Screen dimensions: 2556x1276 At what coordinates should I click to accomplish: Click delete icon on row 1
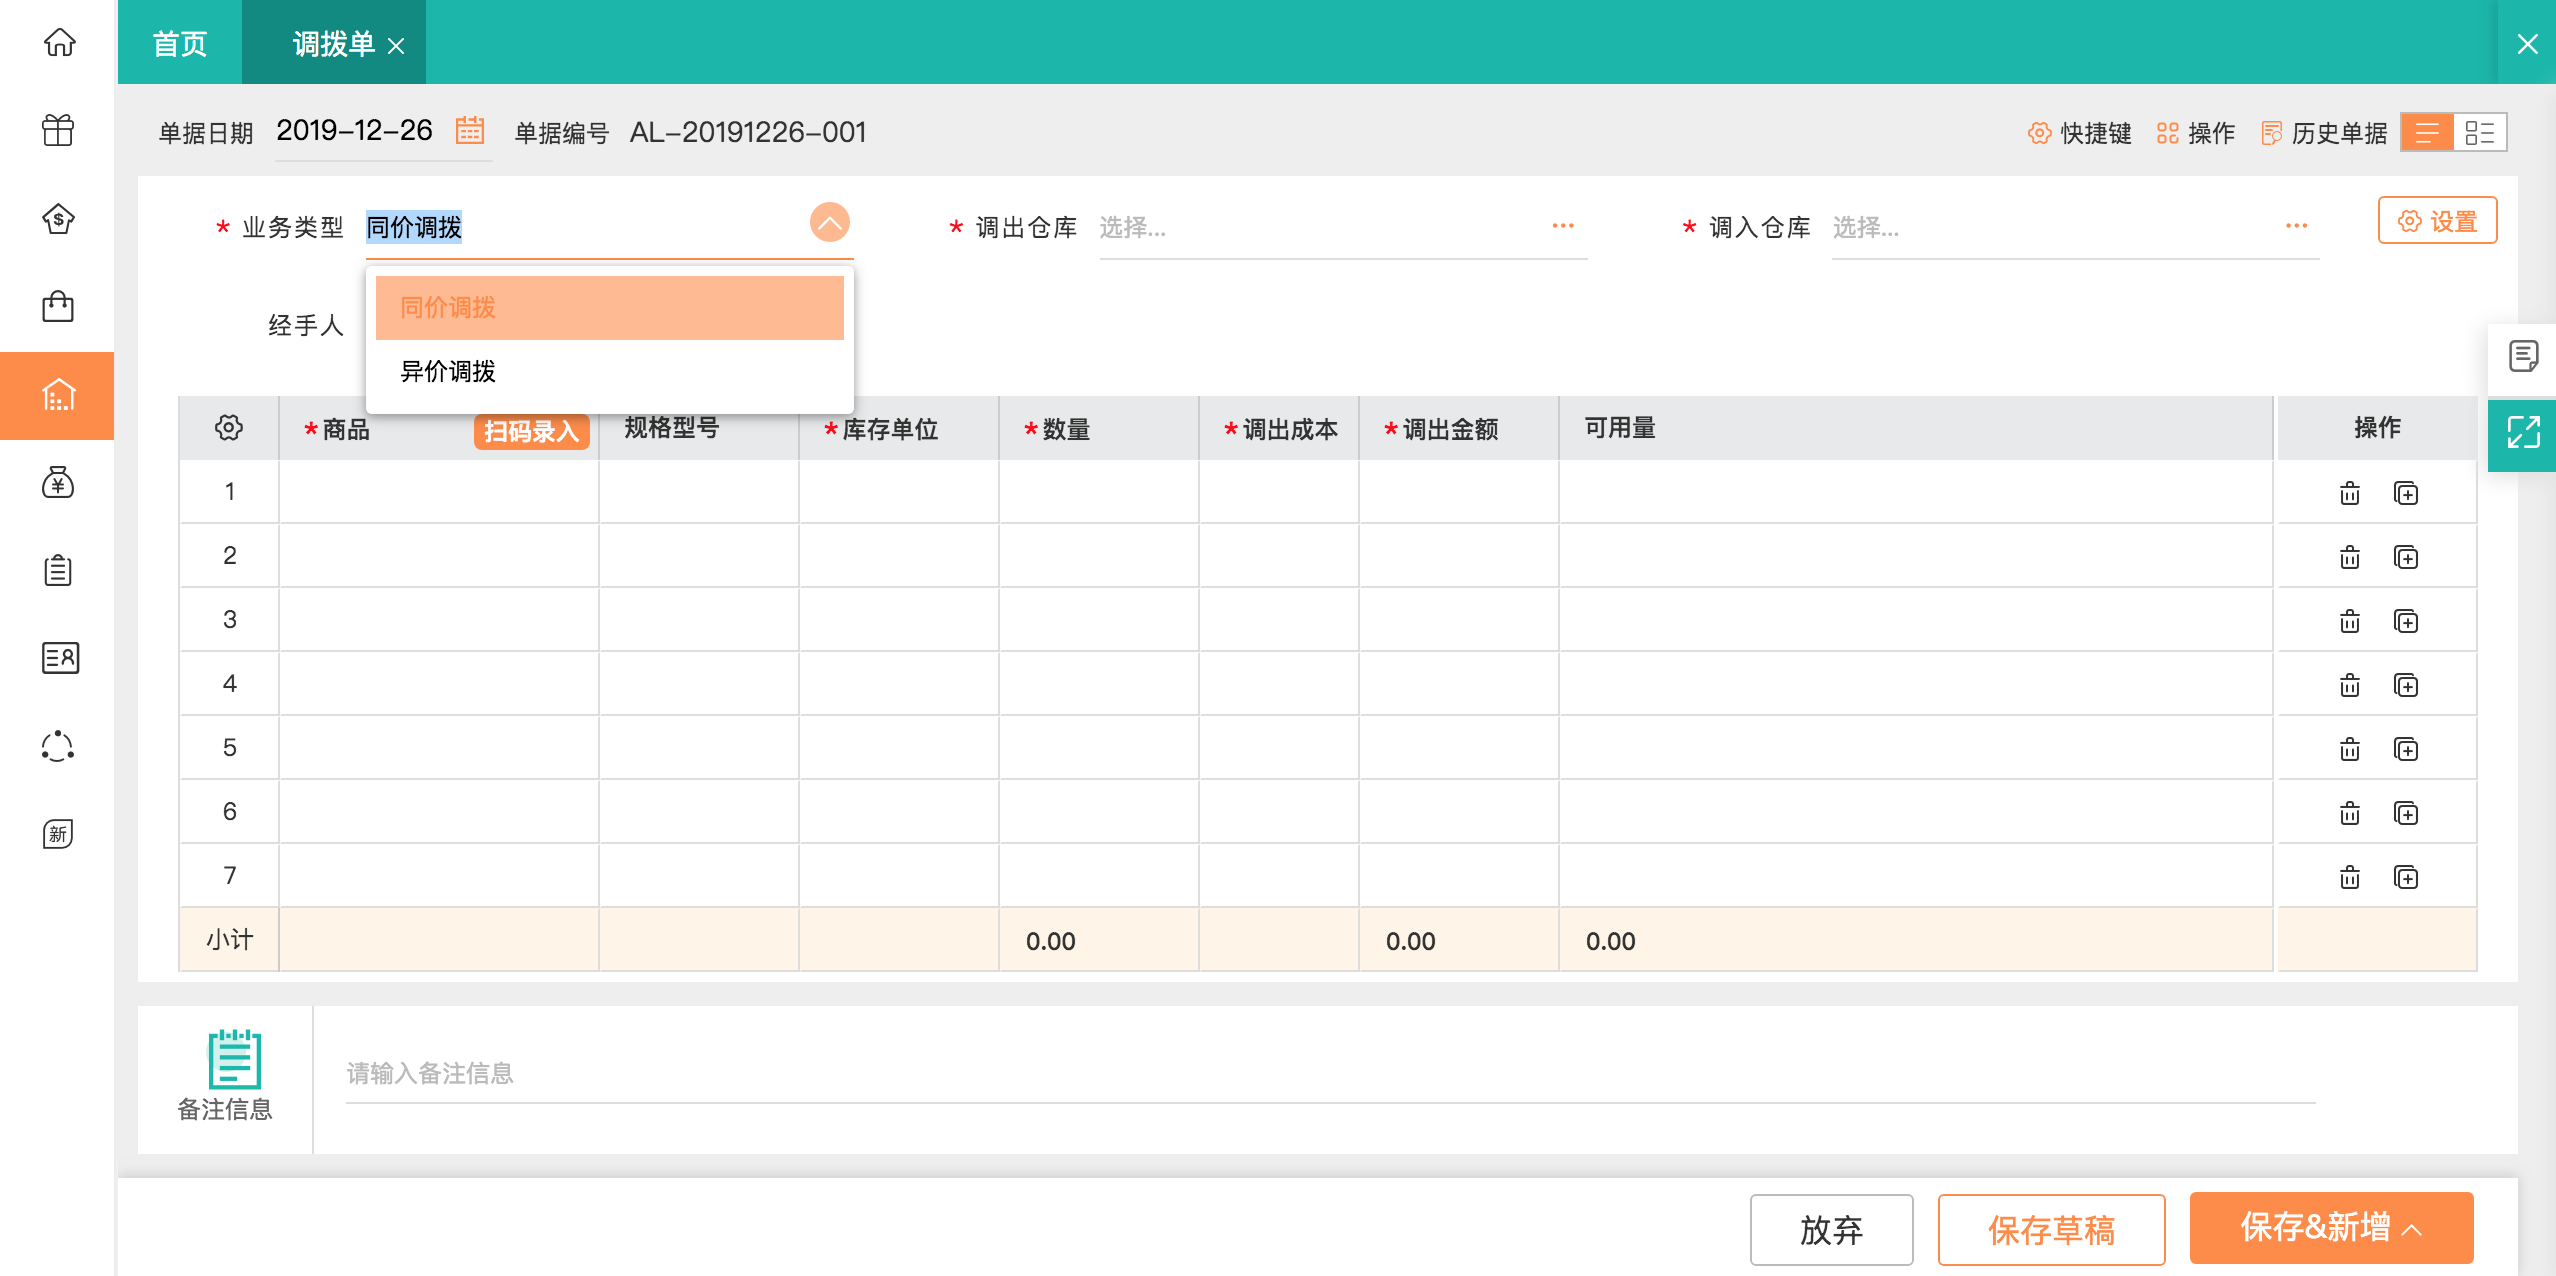point(2349,492)
